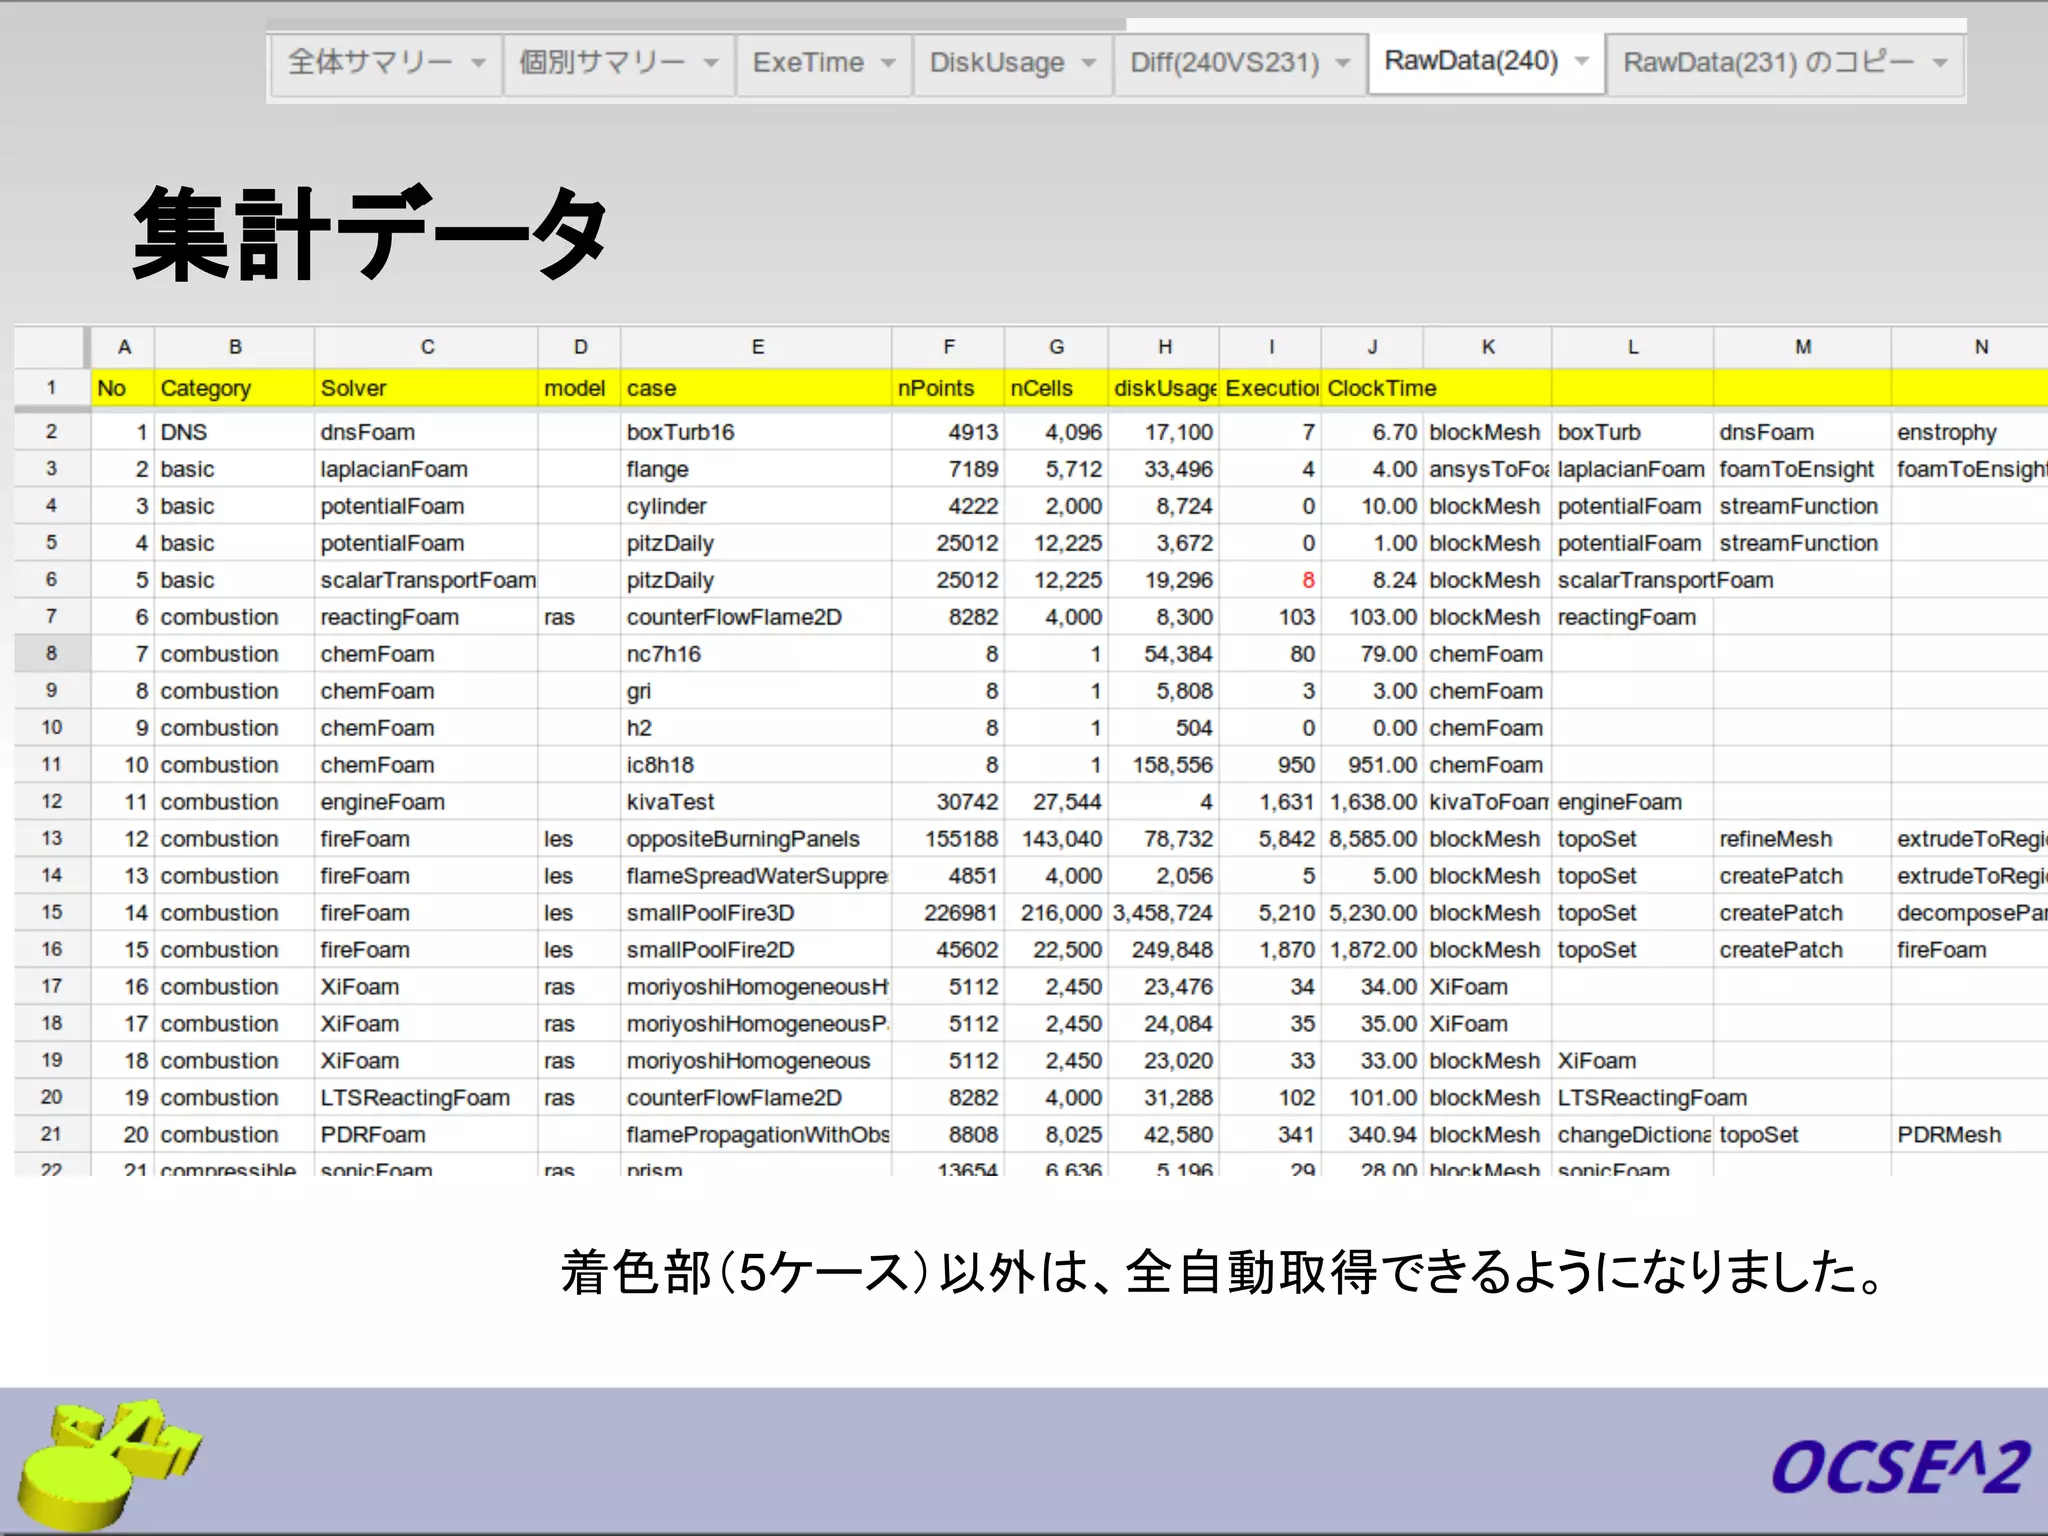Open the DiskUsage tab dropdown arrow
Viewport: 2048px width, 1536px height.
[1089, 62]
